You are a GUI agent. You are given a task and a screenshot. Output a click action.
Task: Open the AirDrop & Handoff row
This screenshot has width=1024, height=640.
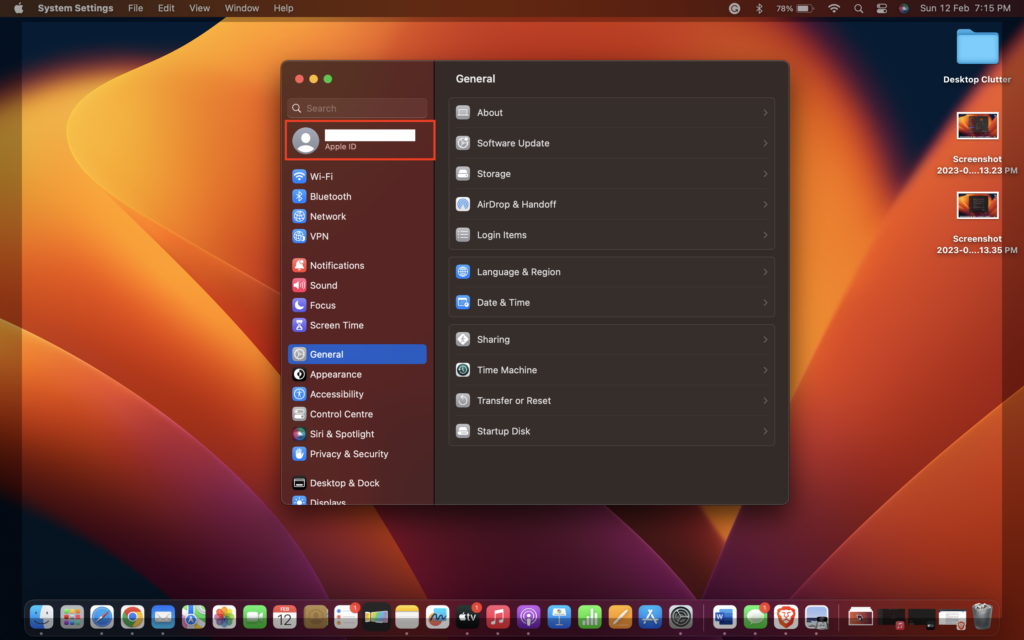point(611,204)
